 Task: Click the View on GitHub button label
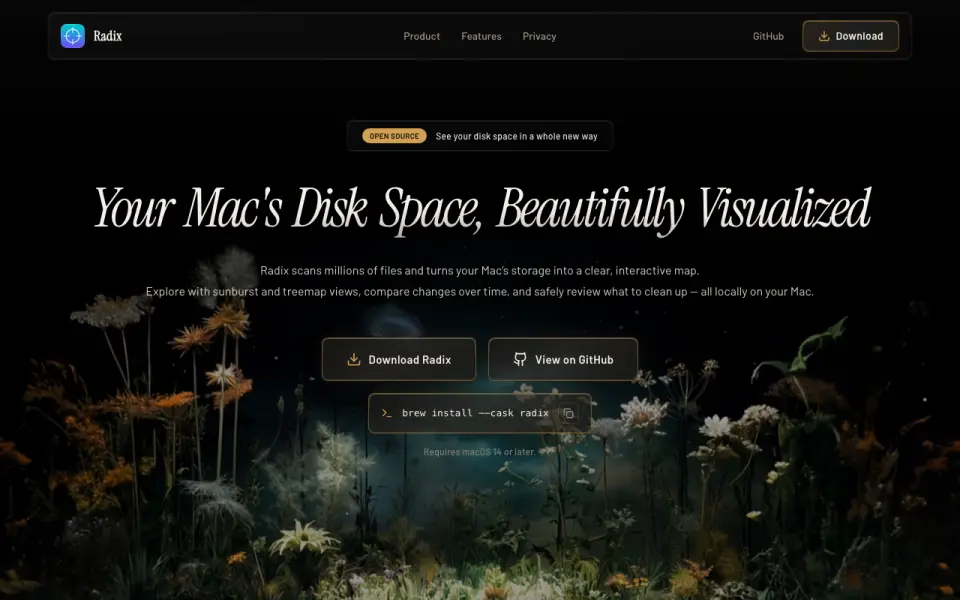coord(574,360)
